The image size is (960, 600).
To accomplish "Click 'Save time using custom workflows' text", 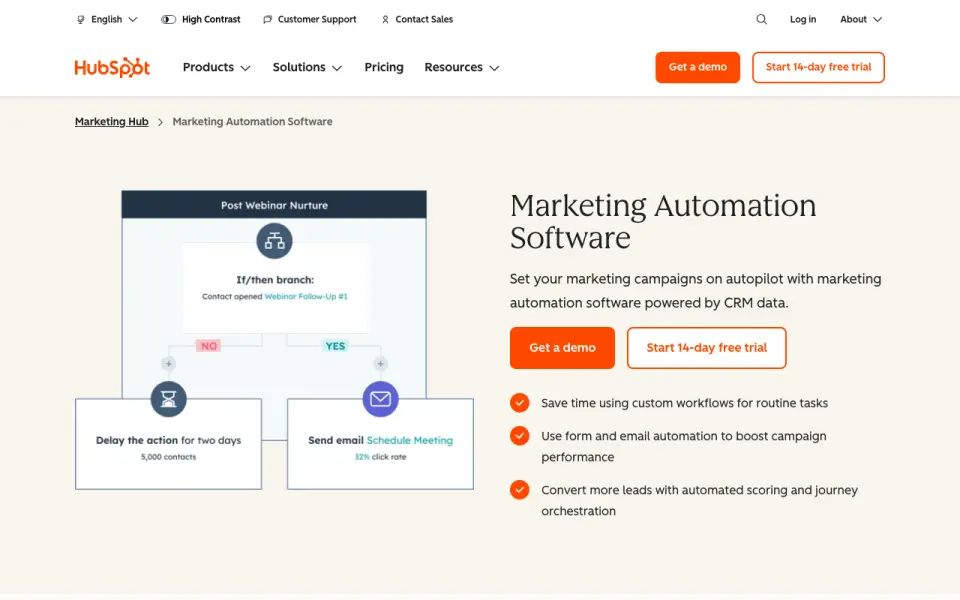I will click(x=684, y=403).
